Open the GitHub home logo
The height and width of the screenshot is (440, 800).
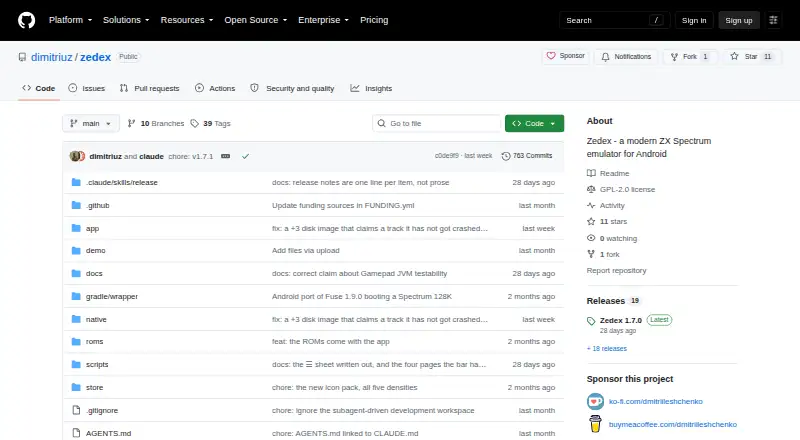(x=27, y=20)
